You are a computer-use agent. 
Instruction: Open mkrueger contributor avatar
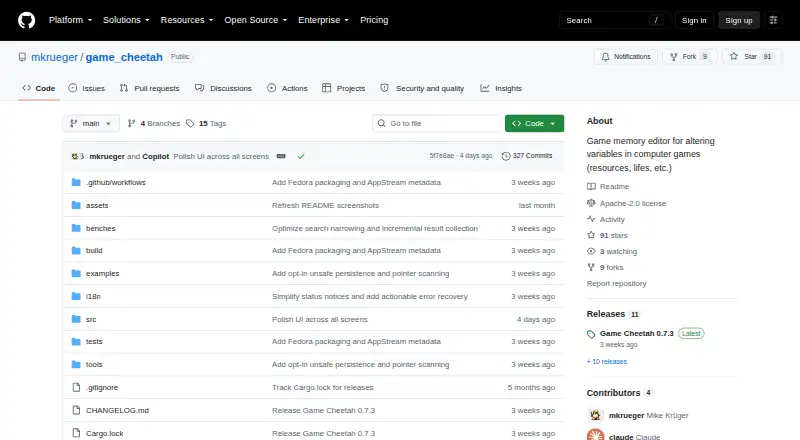click(x=595, y=415)
